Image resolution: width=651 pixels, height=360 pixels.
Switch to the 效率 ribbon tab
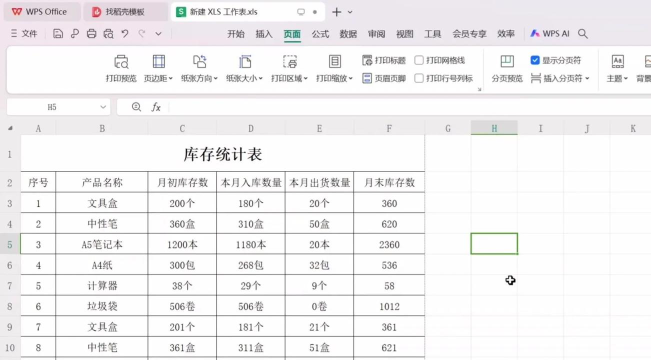(x=506, y=34)
